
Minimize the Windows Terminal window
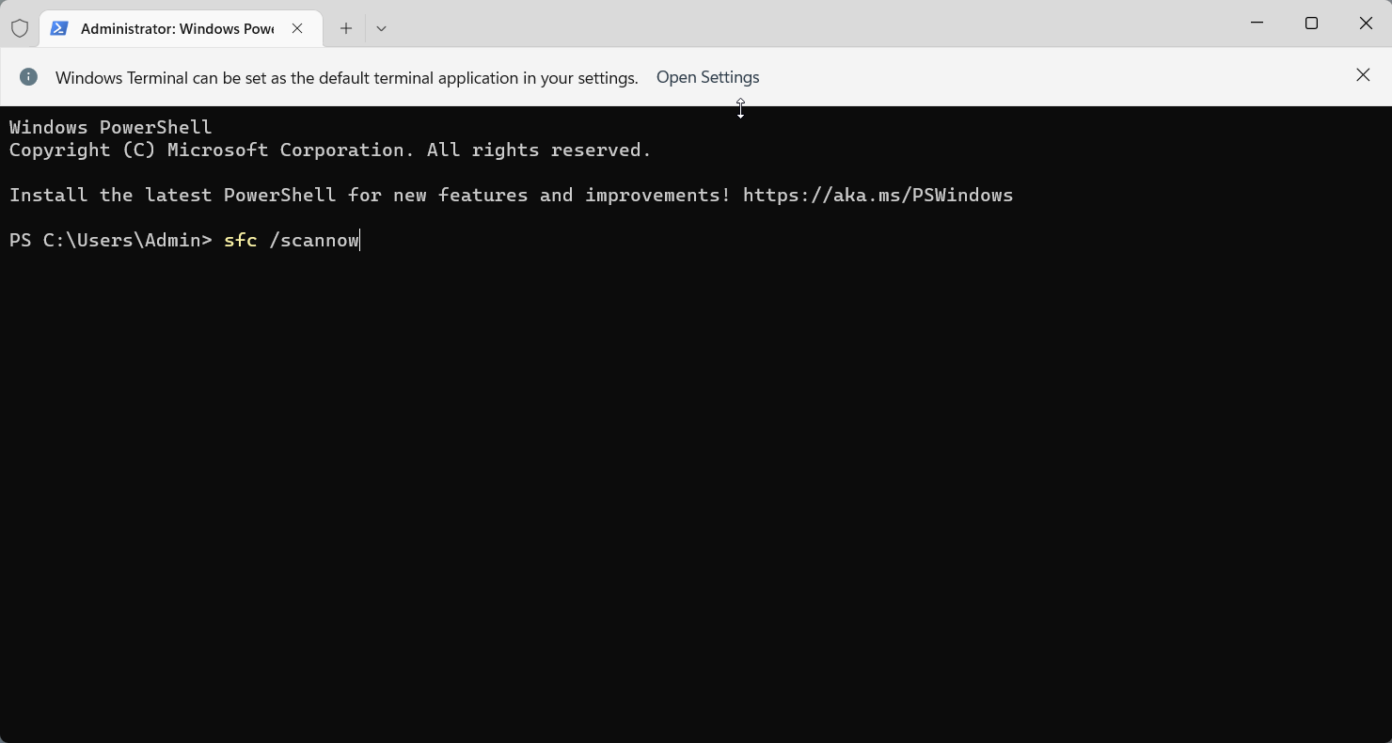1257,22
